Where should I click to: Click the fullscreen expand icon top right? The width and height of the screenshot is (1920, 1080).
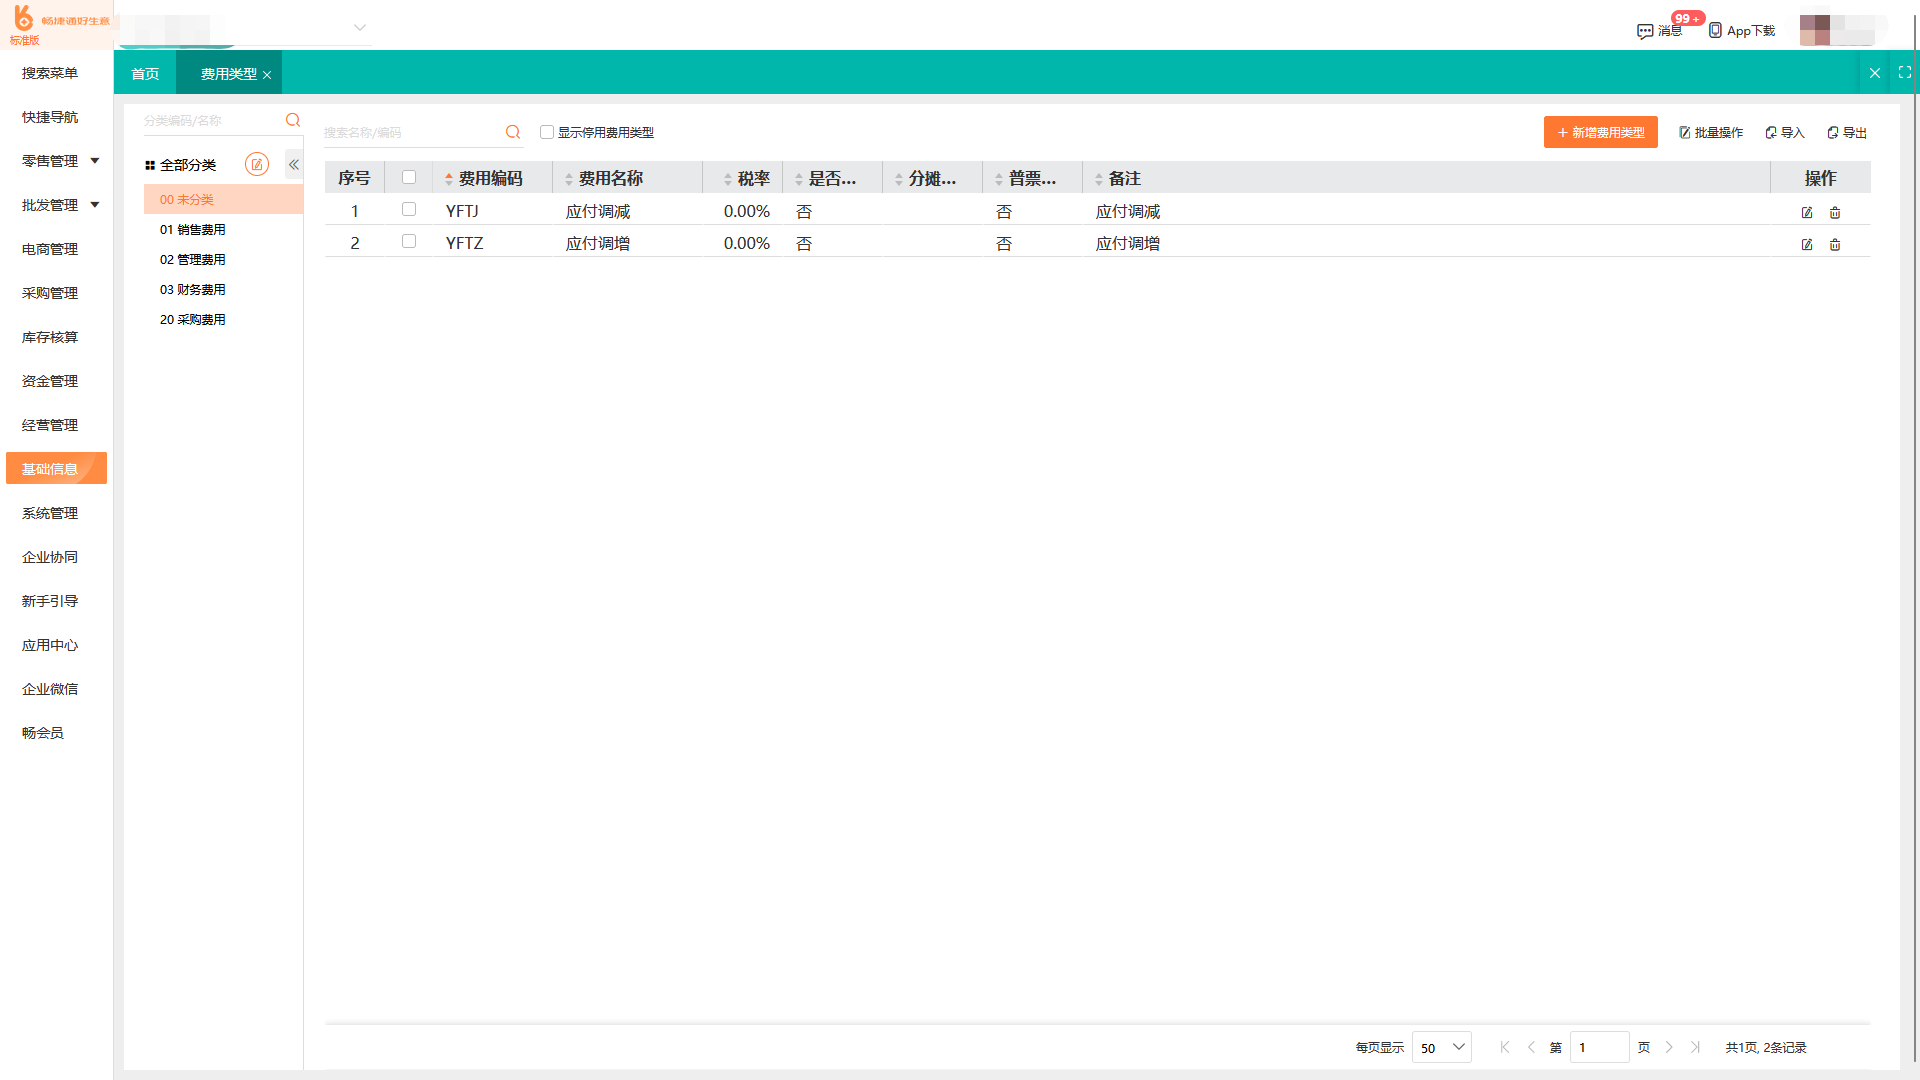(x=1904, y=73)
